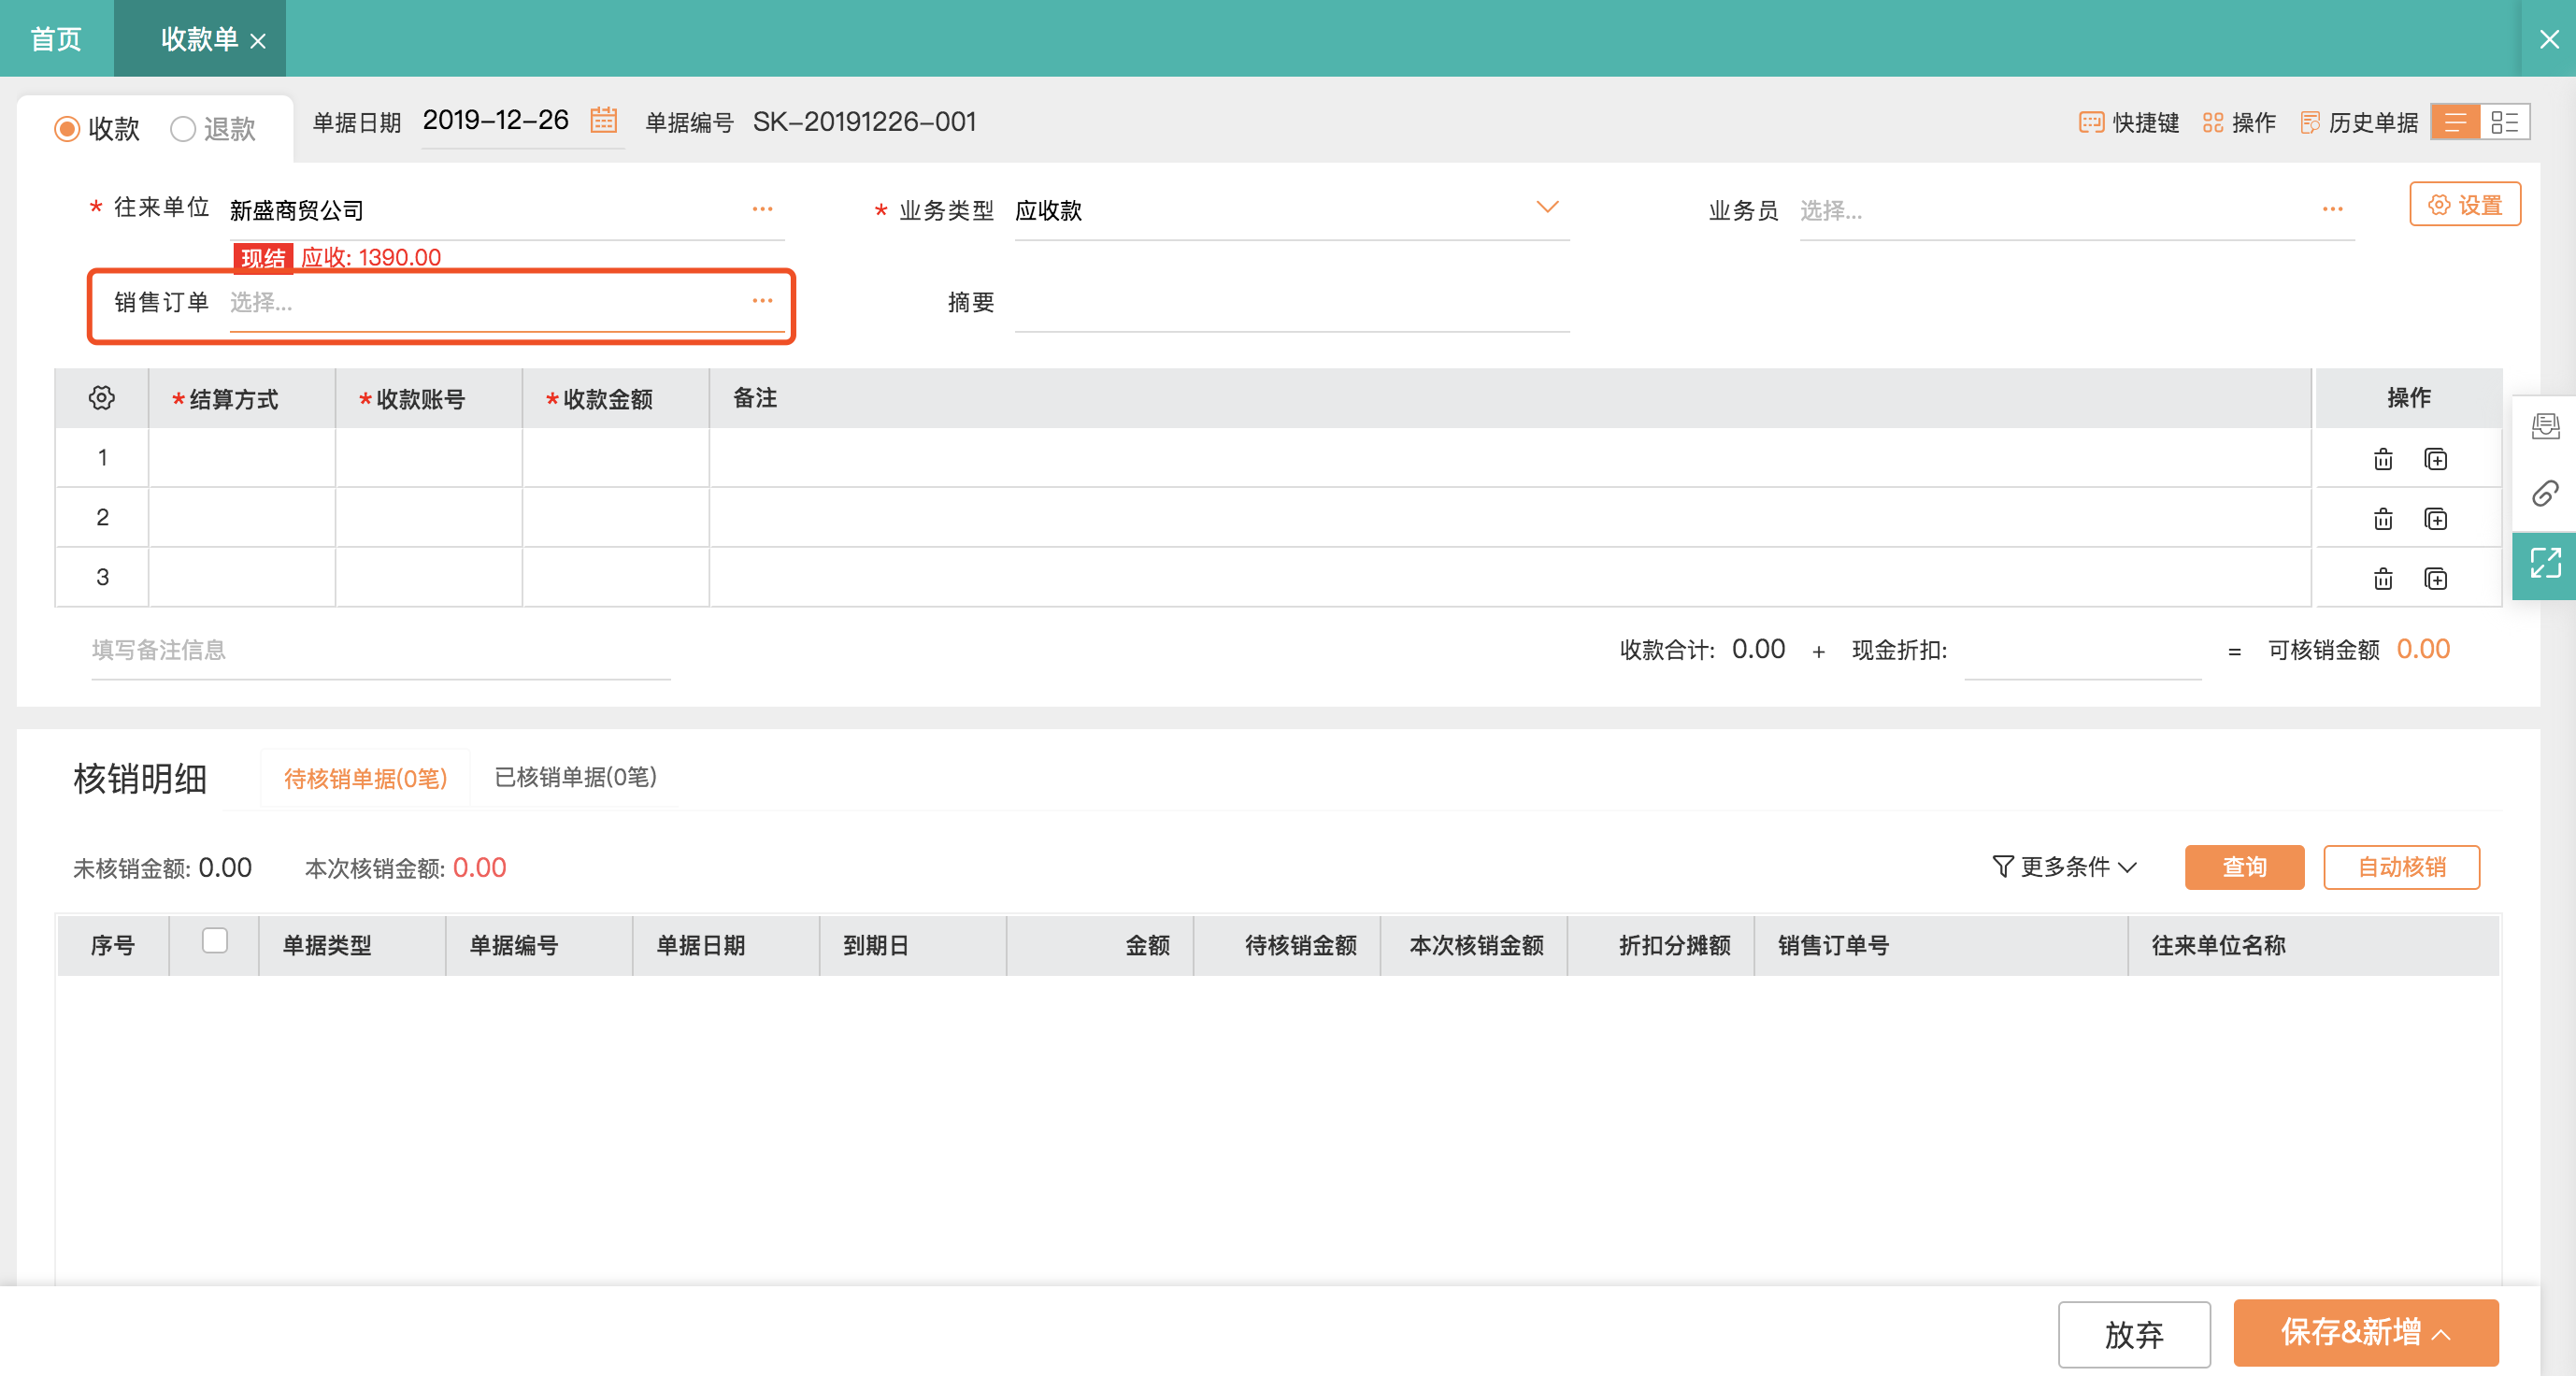This screenshot has width=2576, height=1376.
Task: Click 更多条件 filter expander
Action: [x=2068, y=867]
